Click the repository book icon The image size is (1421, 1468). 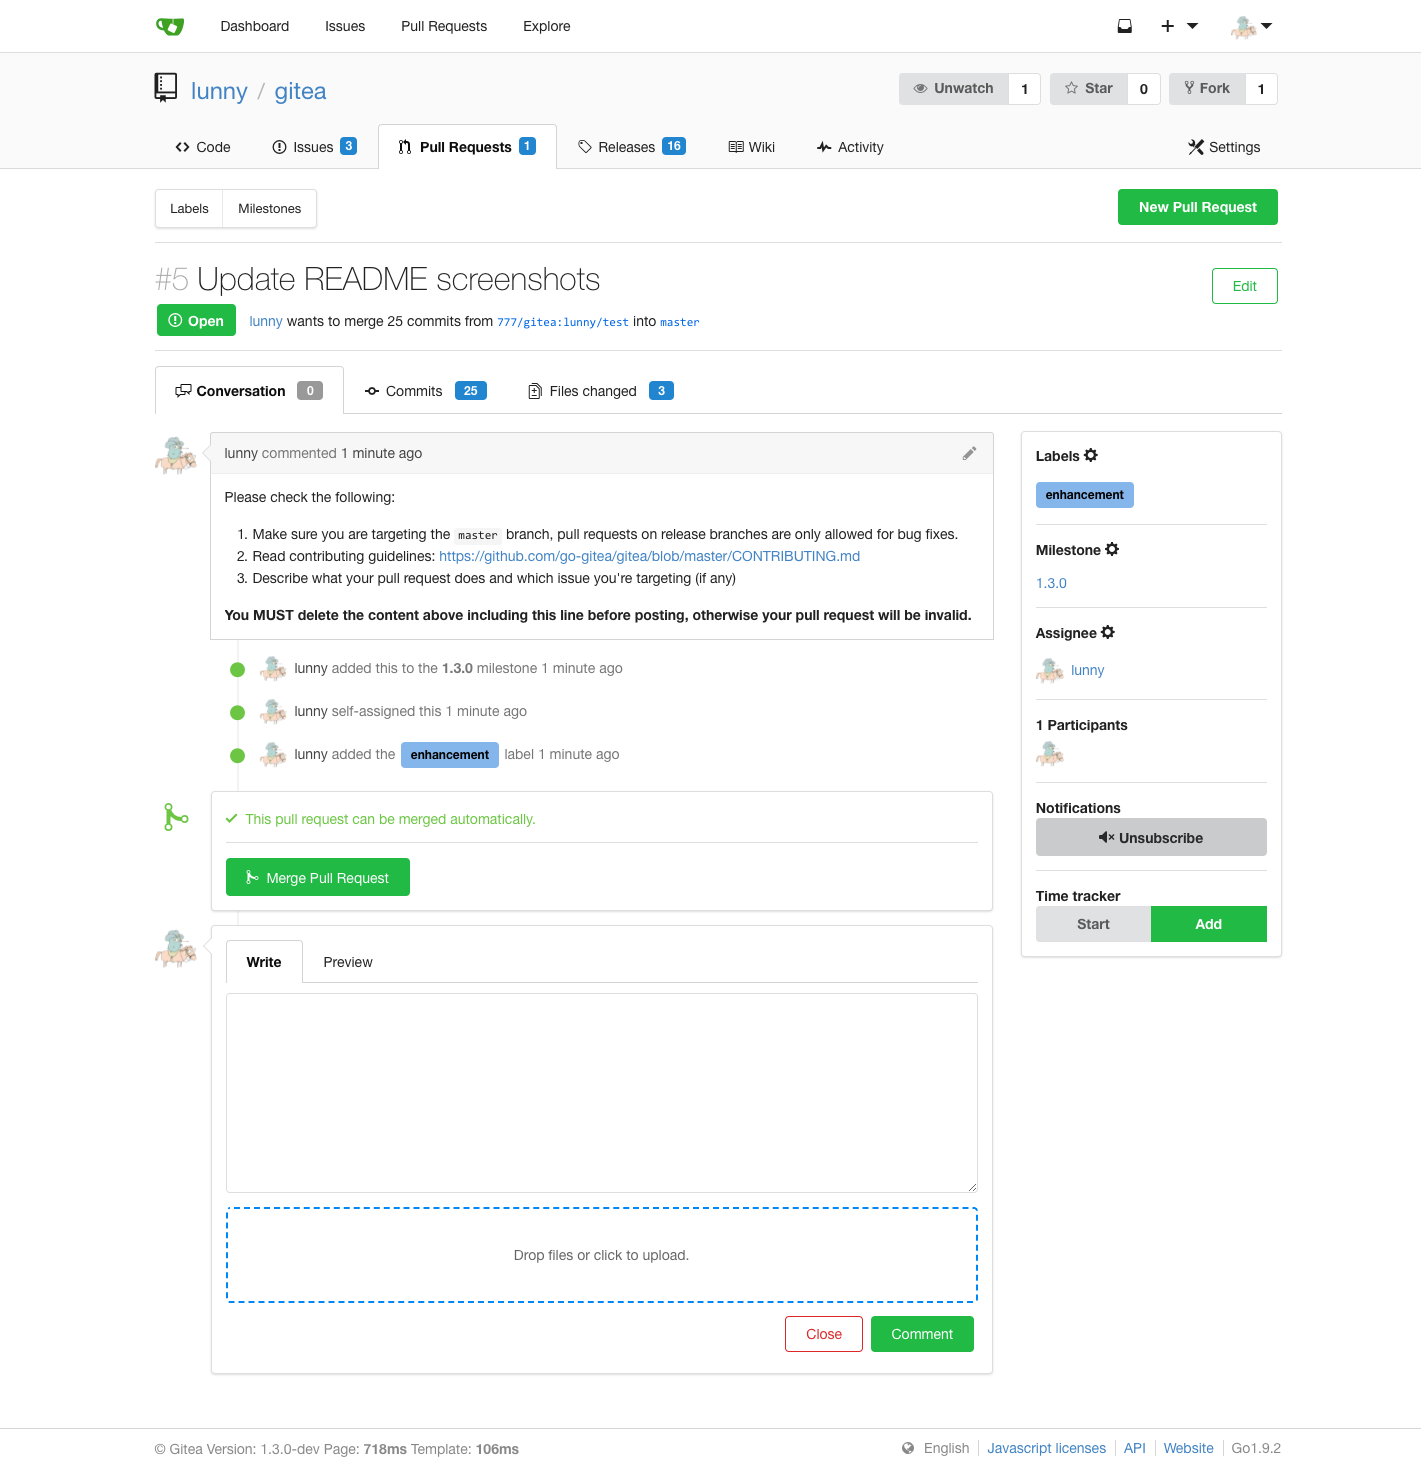coord(166,88)
